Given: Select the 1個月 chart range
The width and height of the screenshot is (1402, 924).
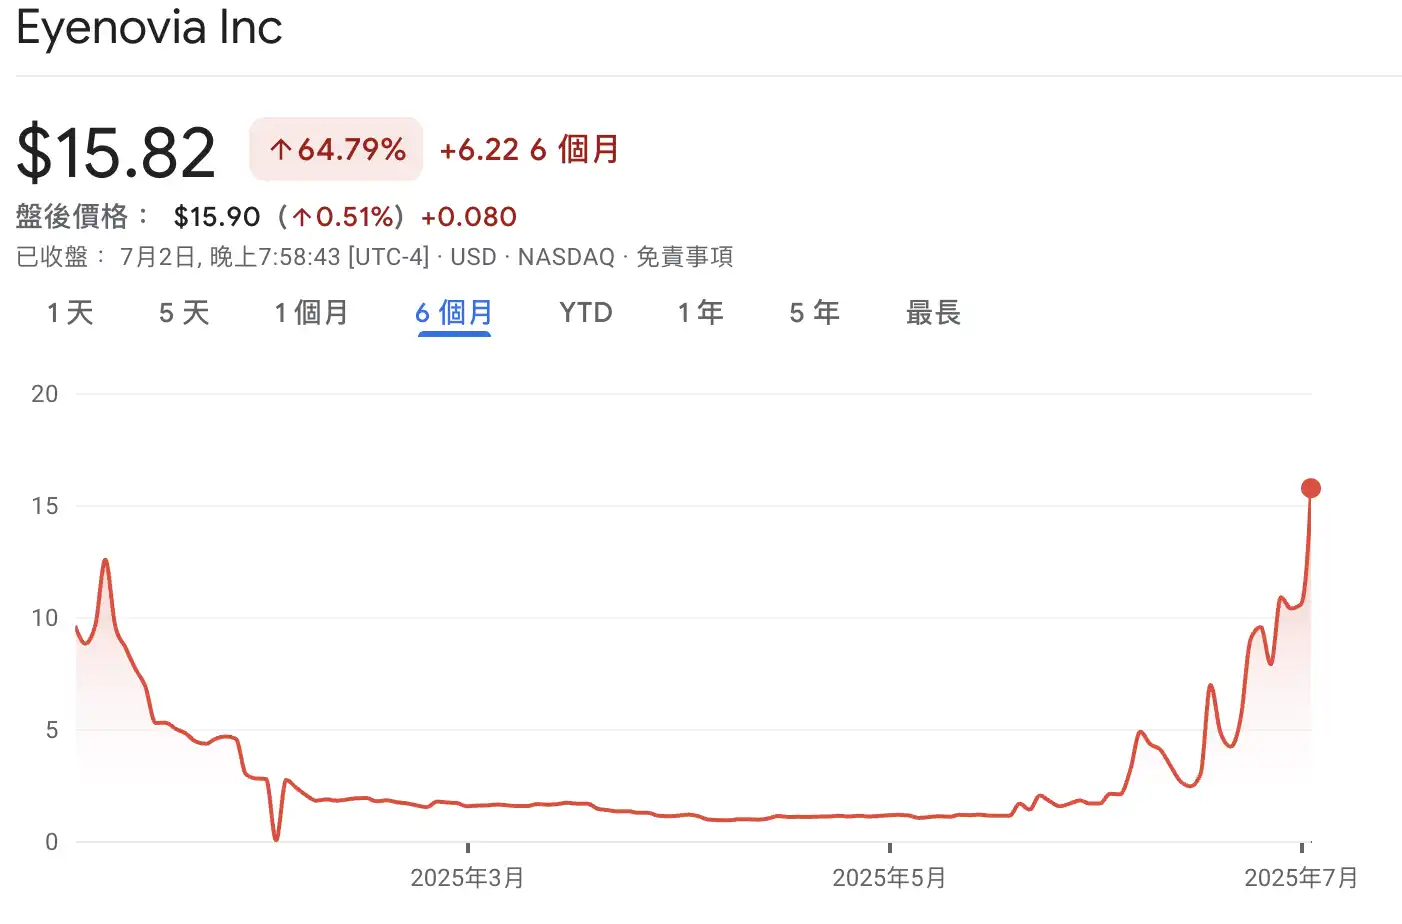Looking at the screenshot, I should pos(311,312).
